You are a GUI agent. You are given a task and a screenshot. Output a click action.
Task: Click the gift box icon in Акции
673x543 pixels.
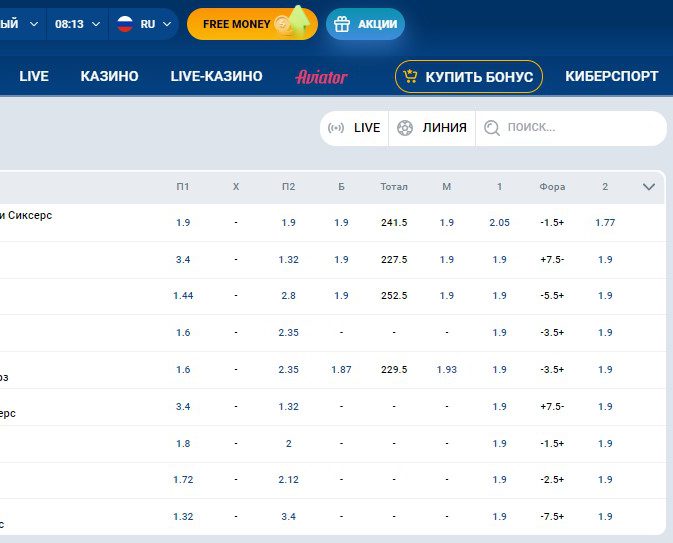tap(342, 24)
